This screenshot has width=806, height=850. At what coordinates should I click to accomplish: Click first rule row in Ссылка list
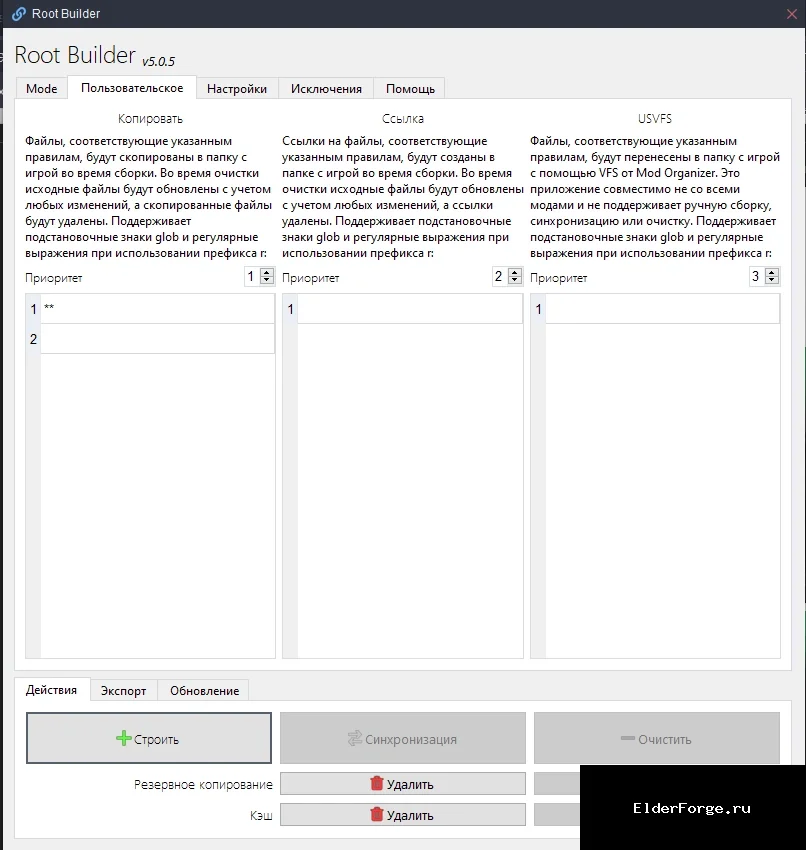click(x=410, y=309)
